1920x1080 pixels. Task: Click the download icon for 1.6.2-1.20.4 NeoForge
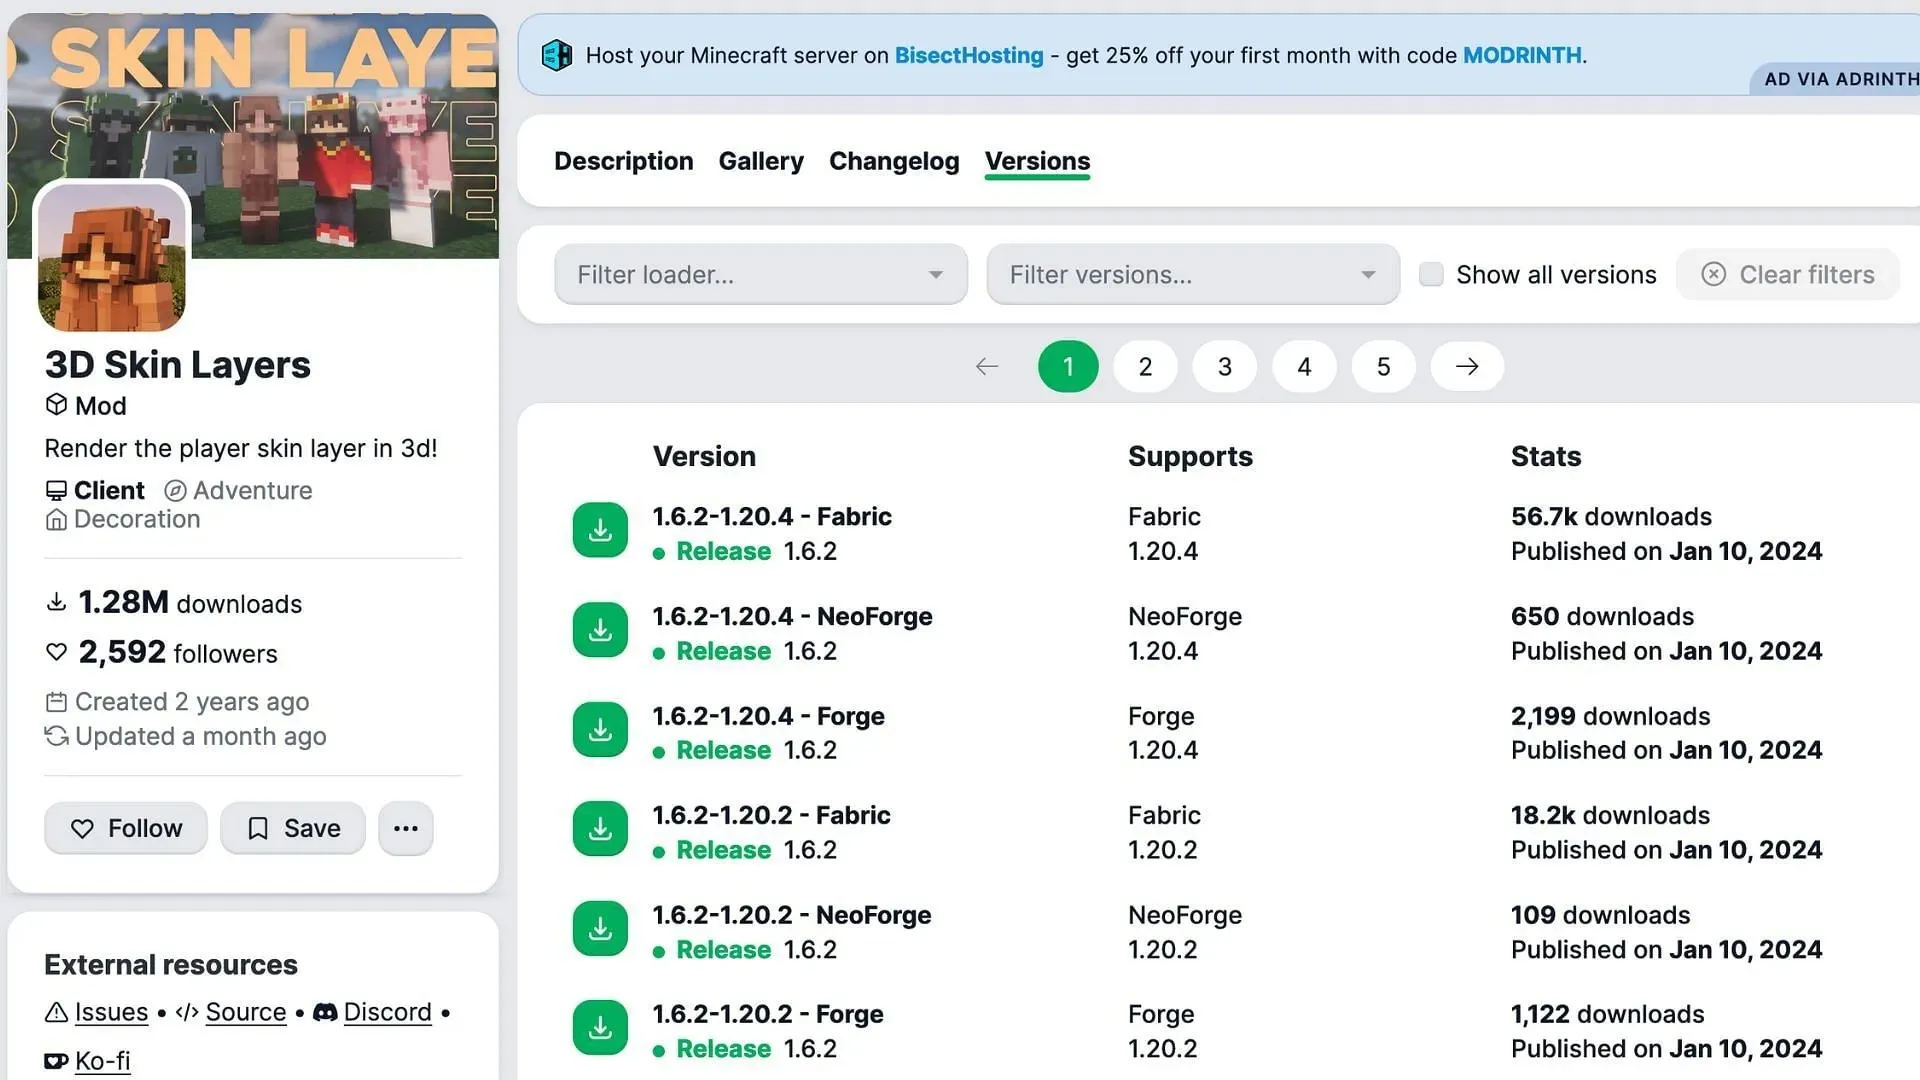tap(600, 630)
